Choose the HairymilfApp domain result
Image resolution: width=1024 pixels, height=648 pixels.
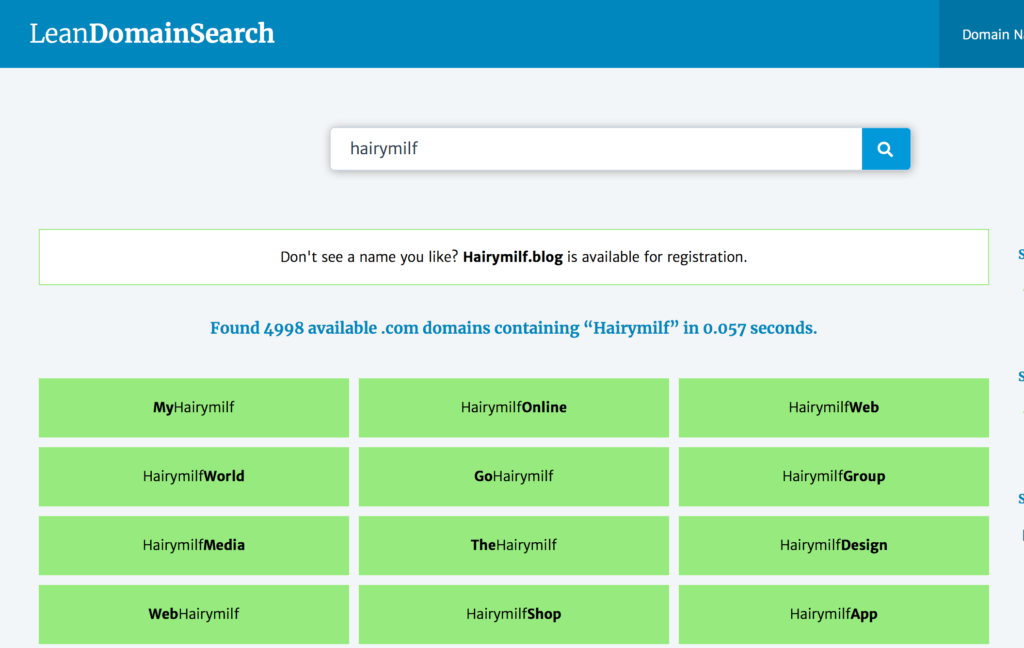(833, 614)
